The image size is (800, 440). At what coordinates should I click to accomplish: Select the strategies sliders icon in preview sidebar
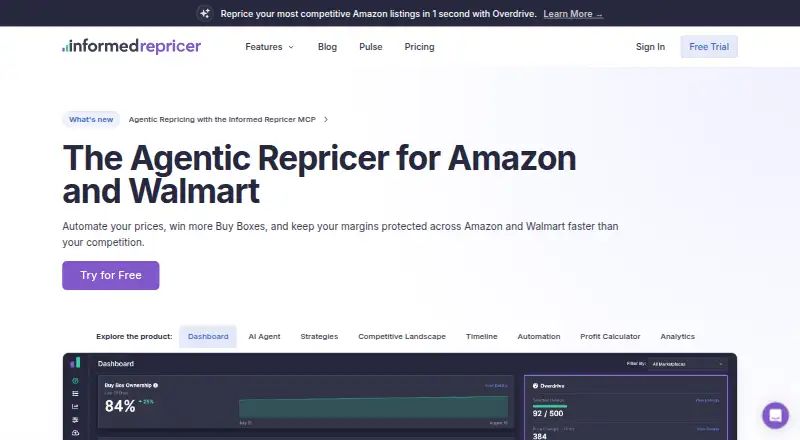point(76,420)
